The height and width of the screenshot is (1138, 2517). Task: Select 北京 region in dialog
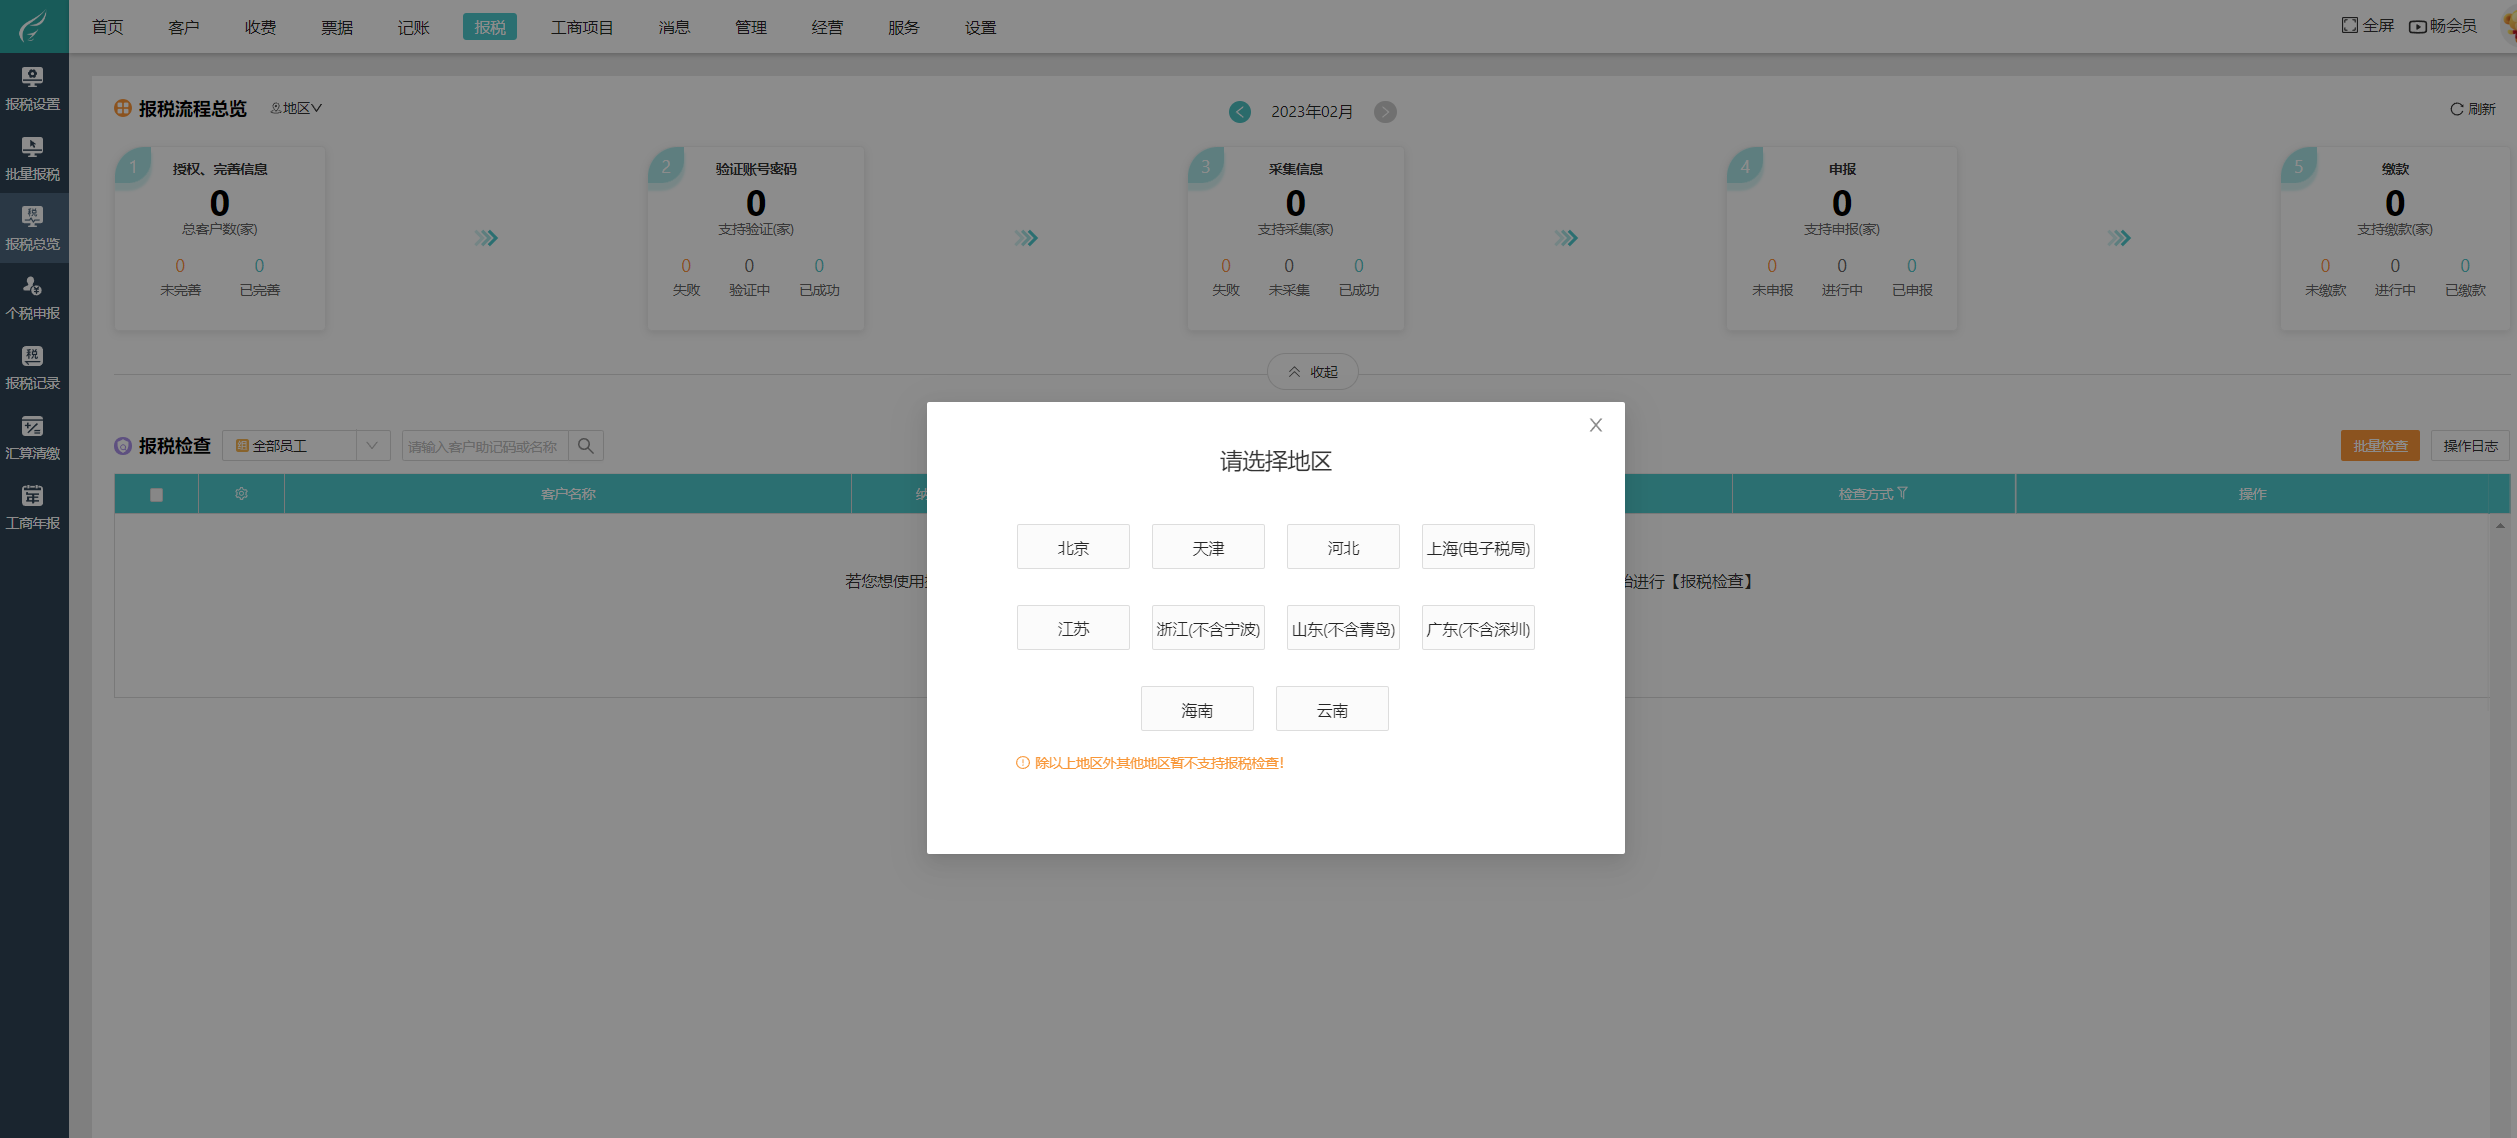[1071, 547]
